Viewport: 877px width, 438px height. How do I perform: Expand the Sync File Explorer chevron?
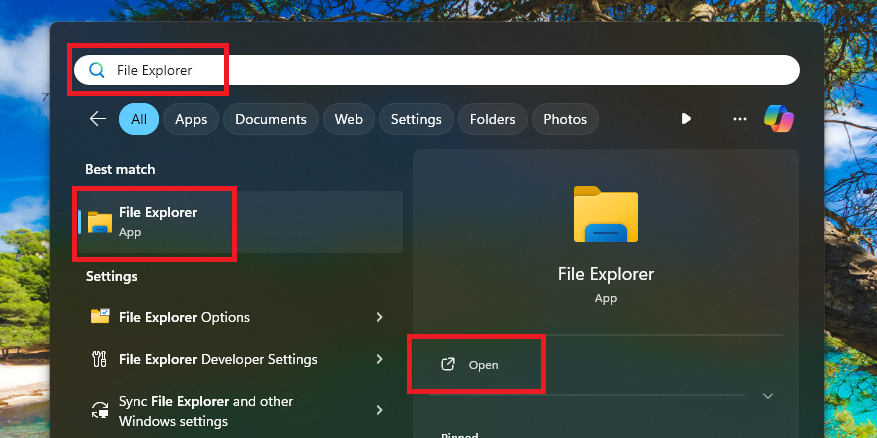tap(380, 411)
